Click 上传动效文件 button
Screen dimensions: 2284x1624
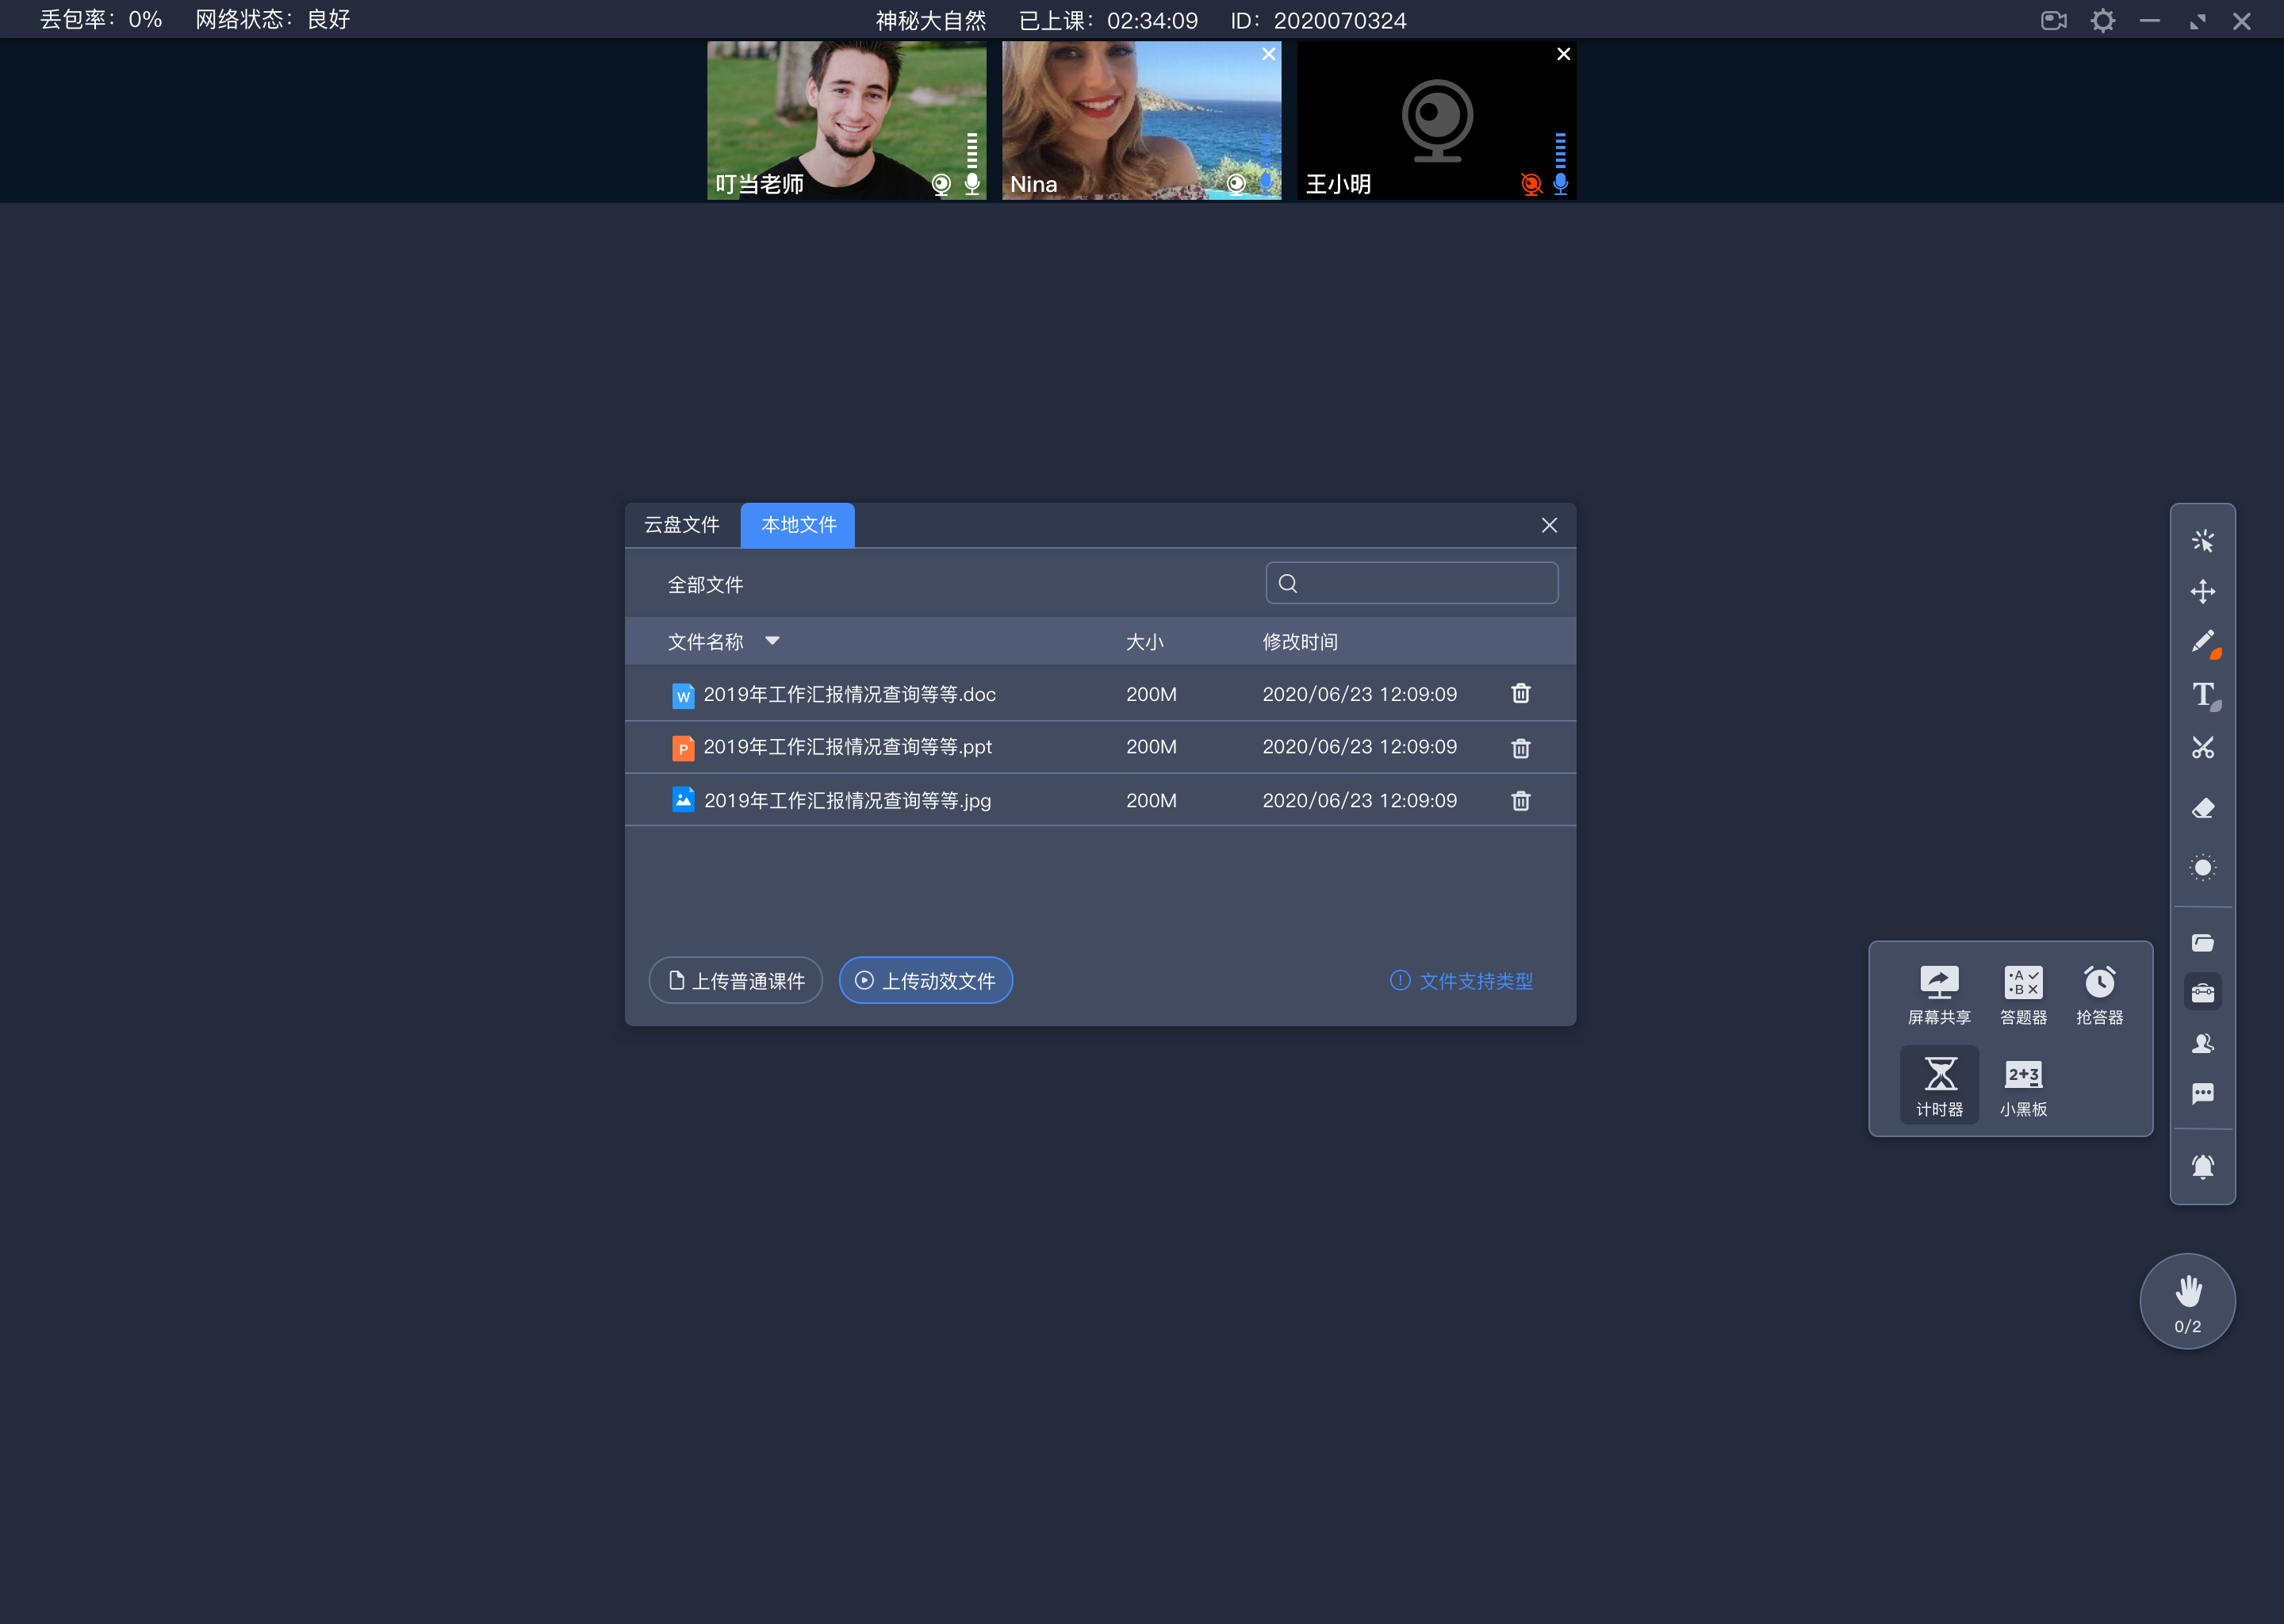point(926,981)
